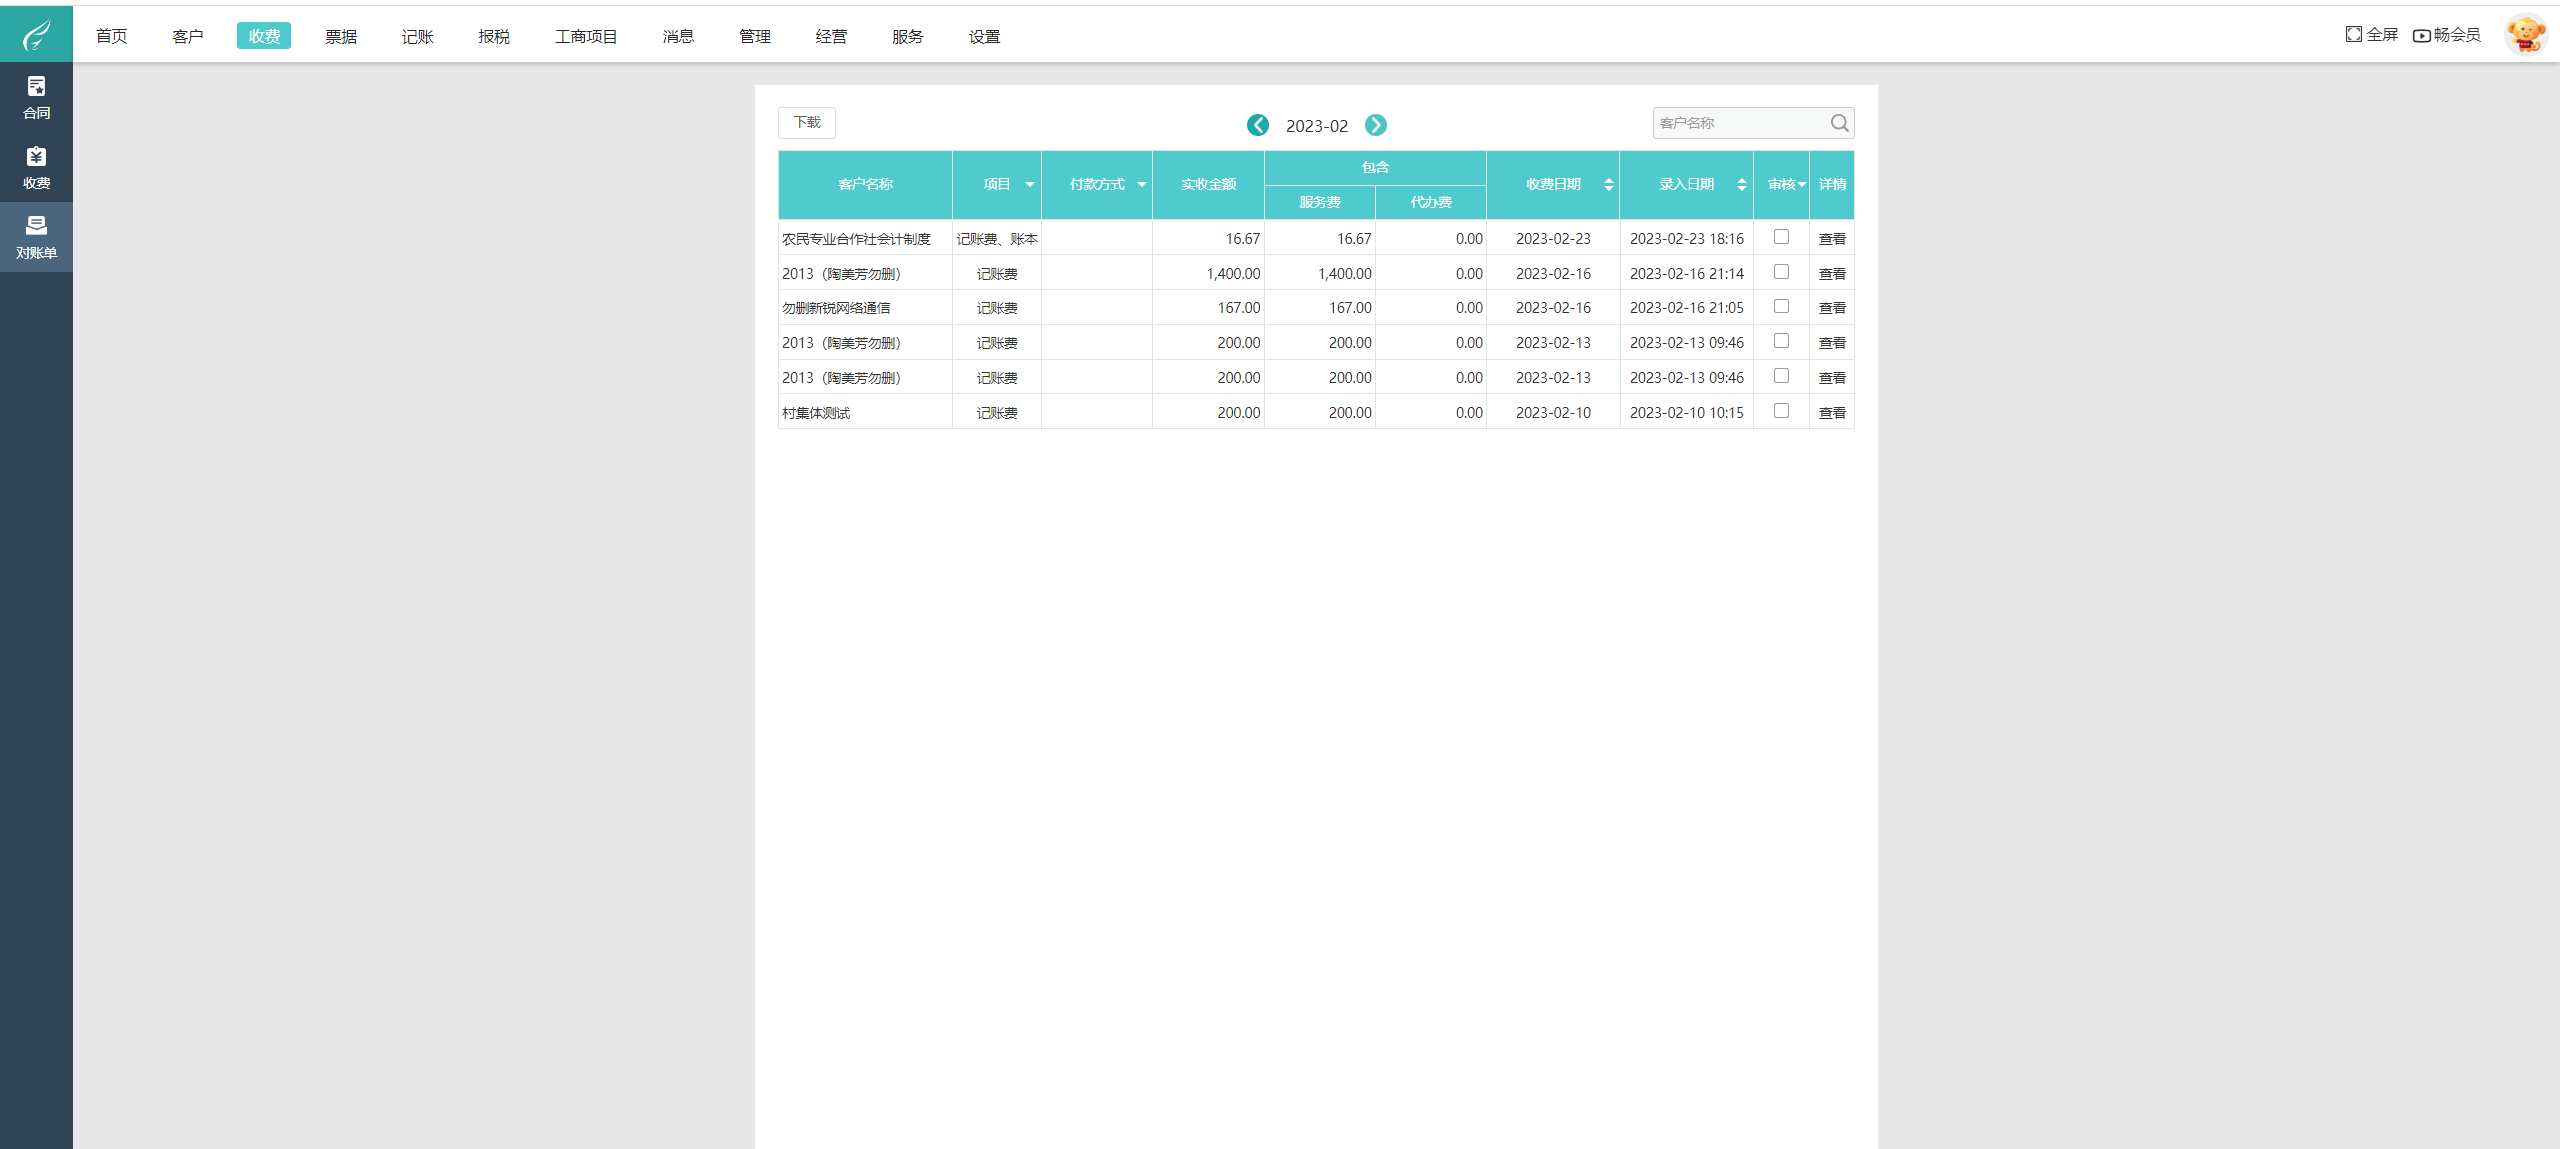
Task: Expand the 项目 column dropdown
Action: 1024,184
